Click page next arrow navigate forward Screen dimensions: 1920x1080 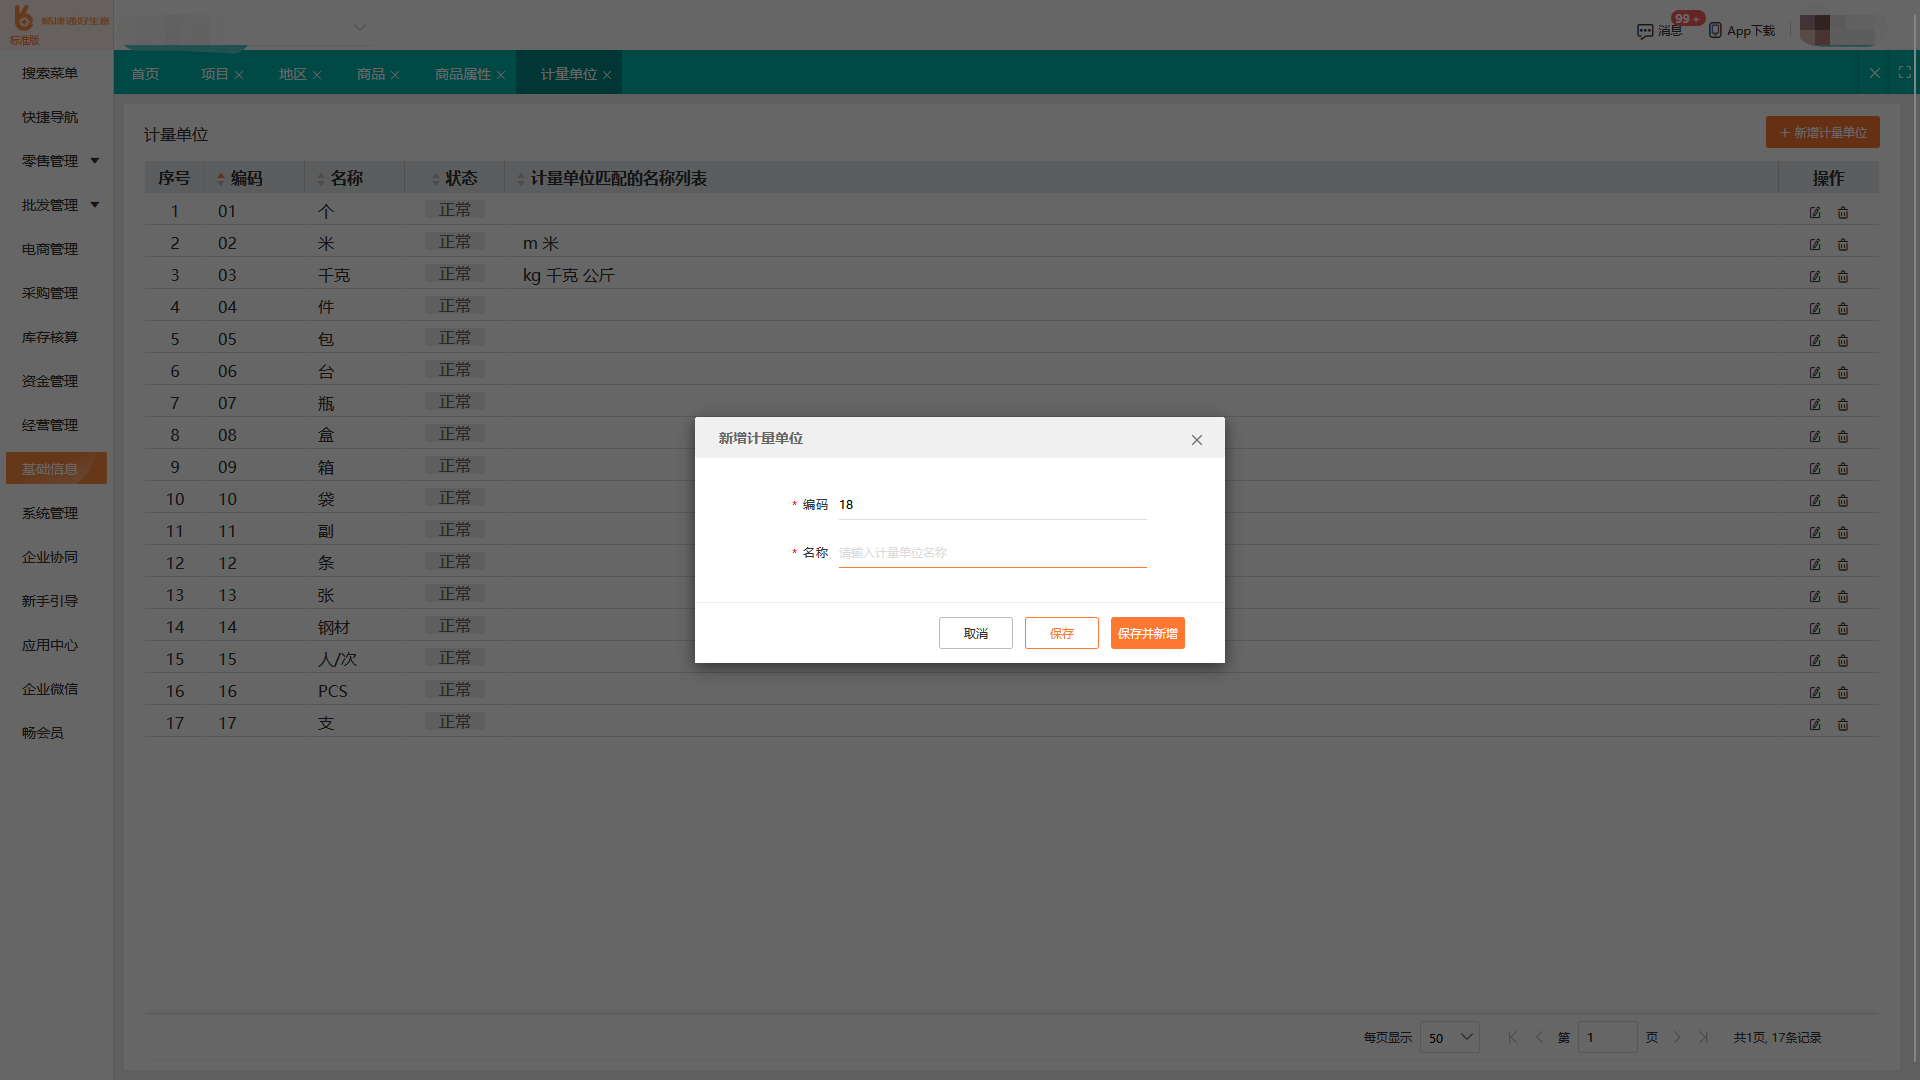(1677, 1036)
